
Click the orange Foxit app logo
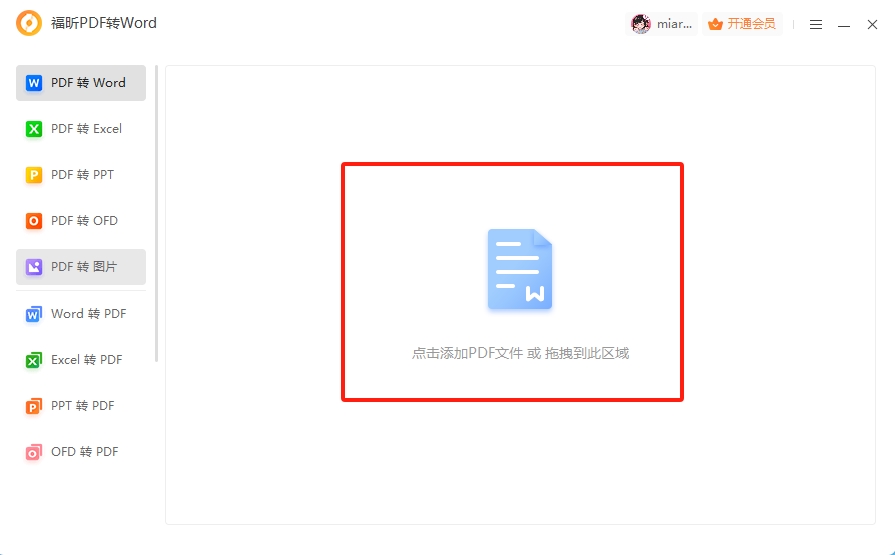coord(29,23)
